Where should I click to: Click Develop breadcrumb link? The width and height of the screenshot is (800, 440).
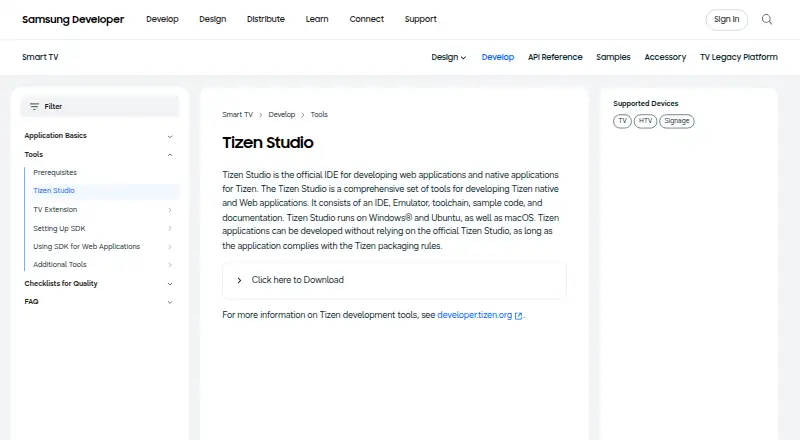(282, 114)
